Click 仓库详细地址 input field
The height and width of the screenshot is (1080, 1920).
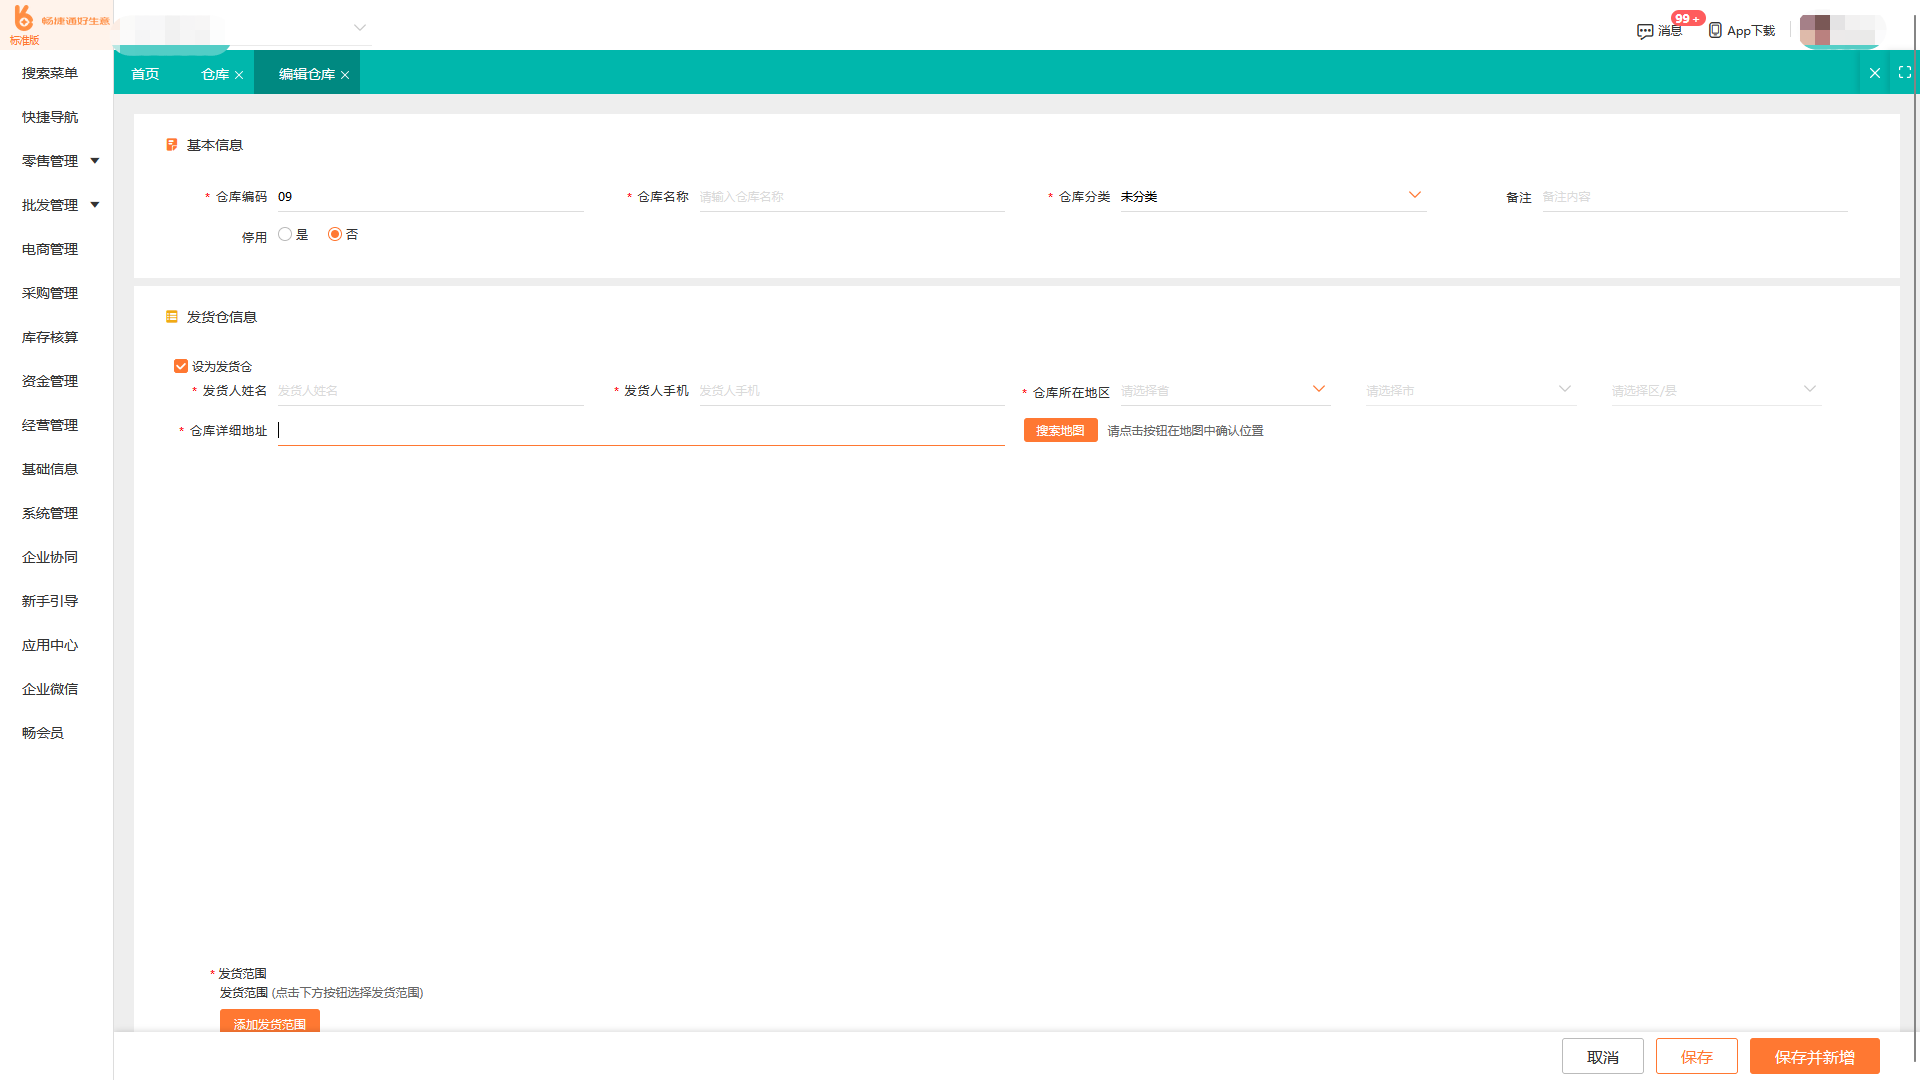(x=640, y=429)
